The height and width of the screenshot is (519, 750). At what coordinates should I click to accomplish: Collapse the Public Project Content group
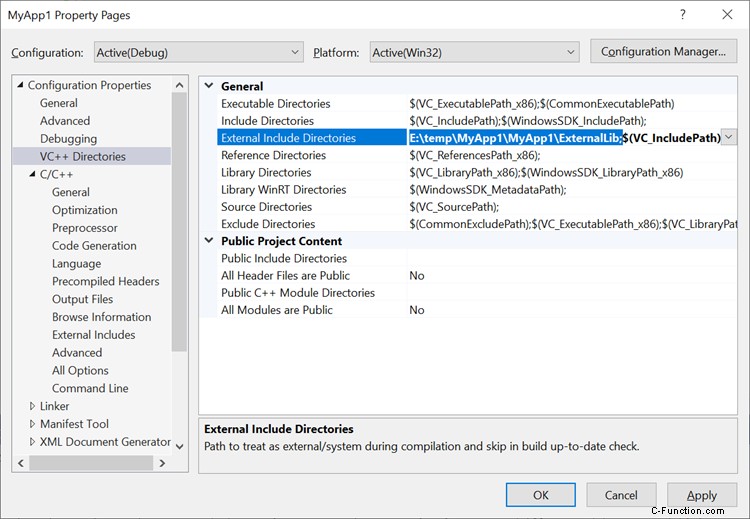pos(209,241)
